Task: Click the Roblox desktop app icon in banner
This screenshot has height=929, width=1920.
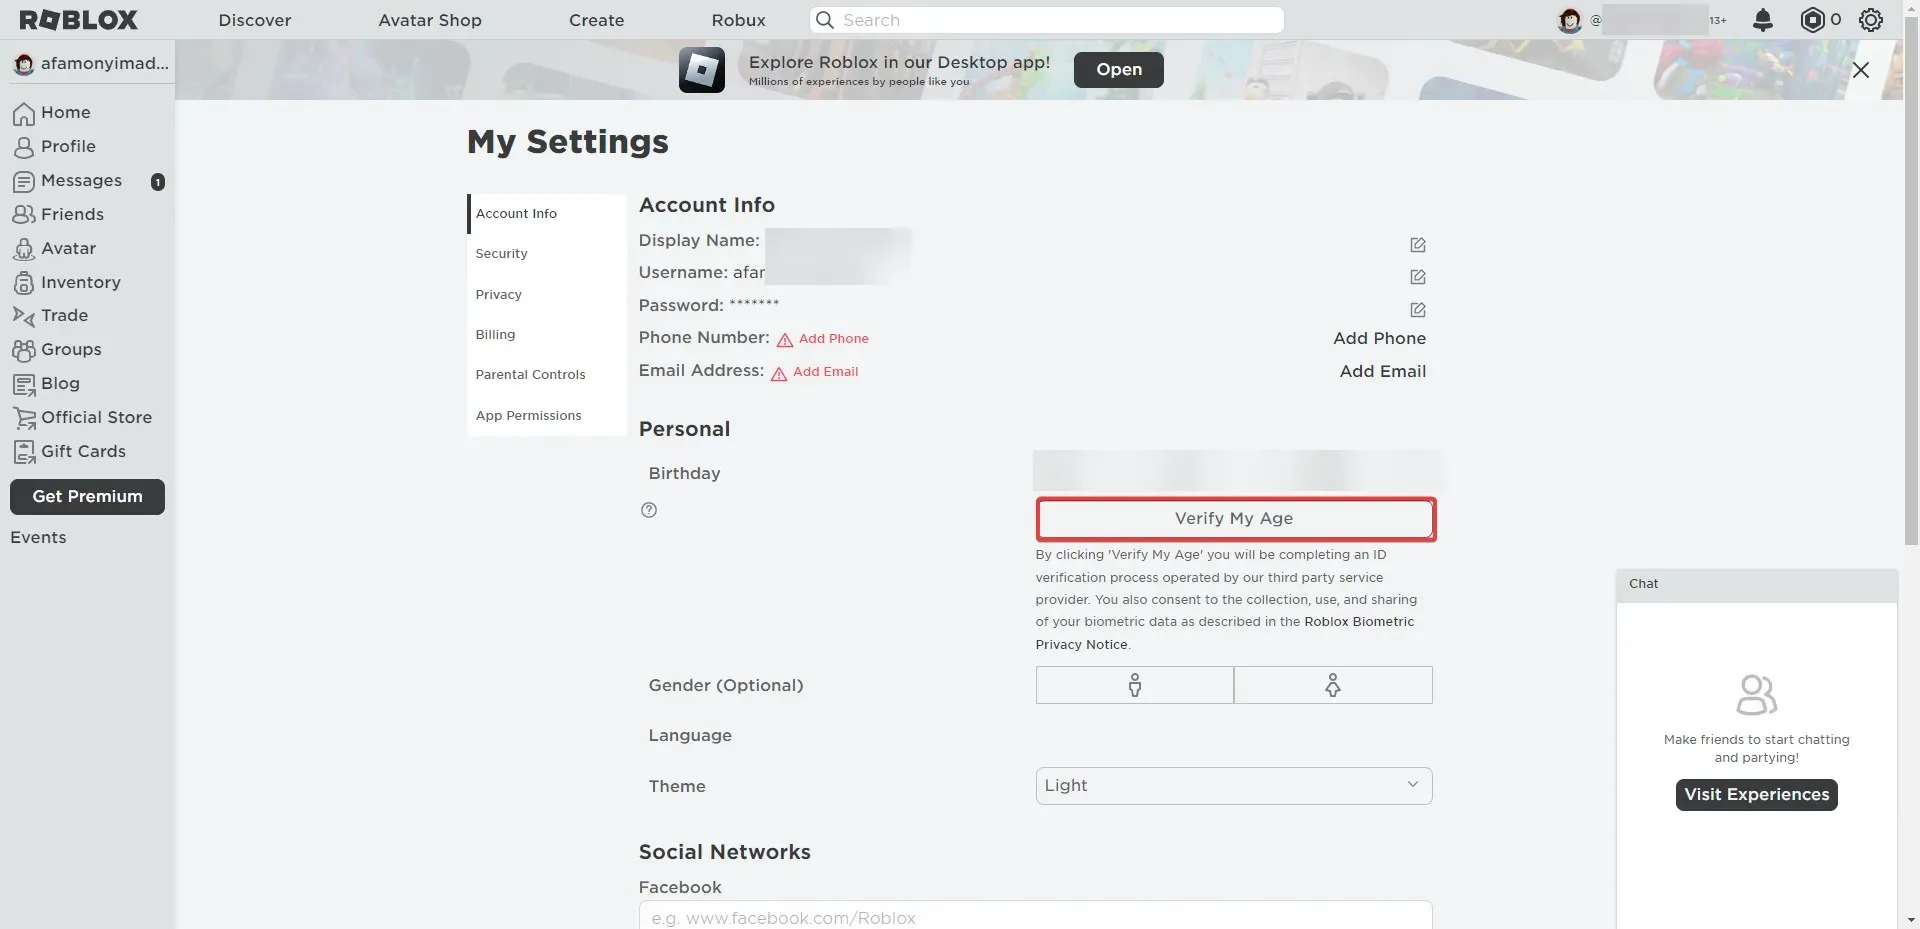Action: click(702, 70)
